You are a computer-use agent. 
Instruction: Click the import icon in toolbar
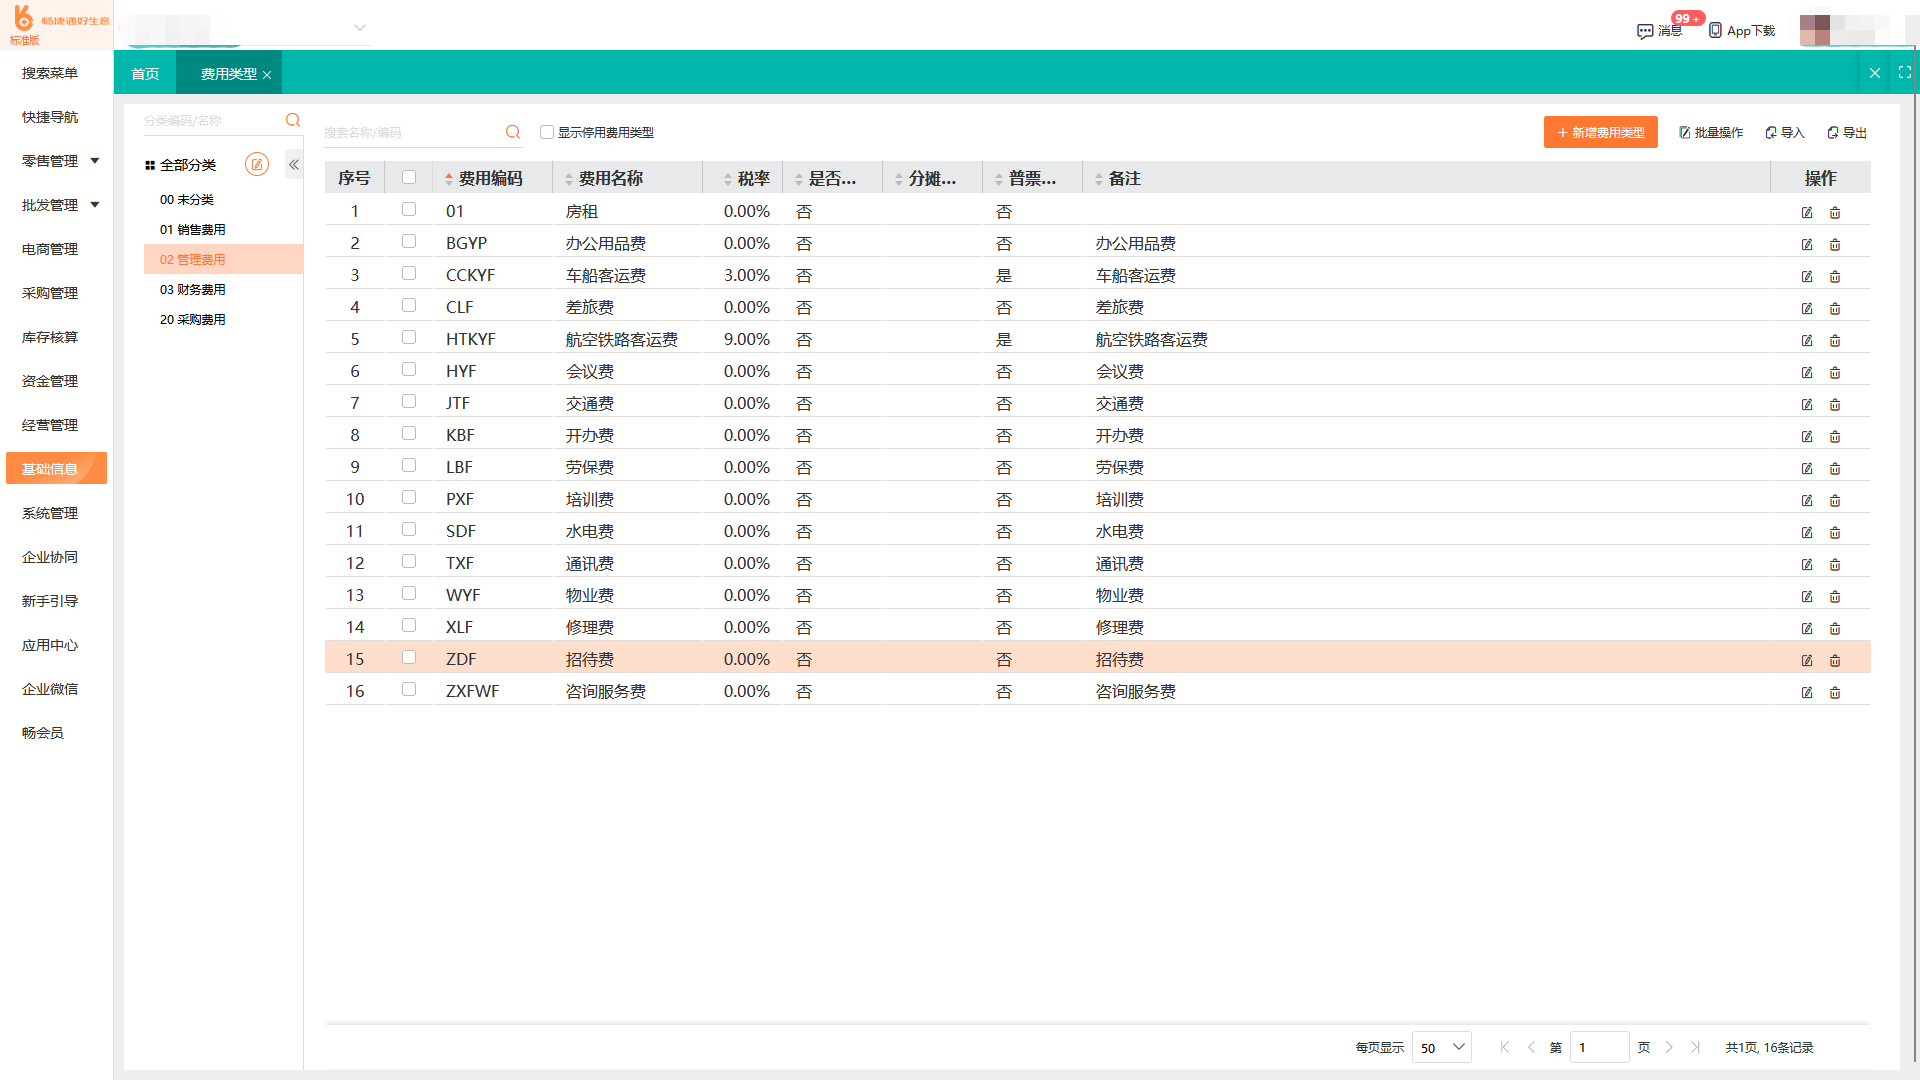[x=1787, y=131]
